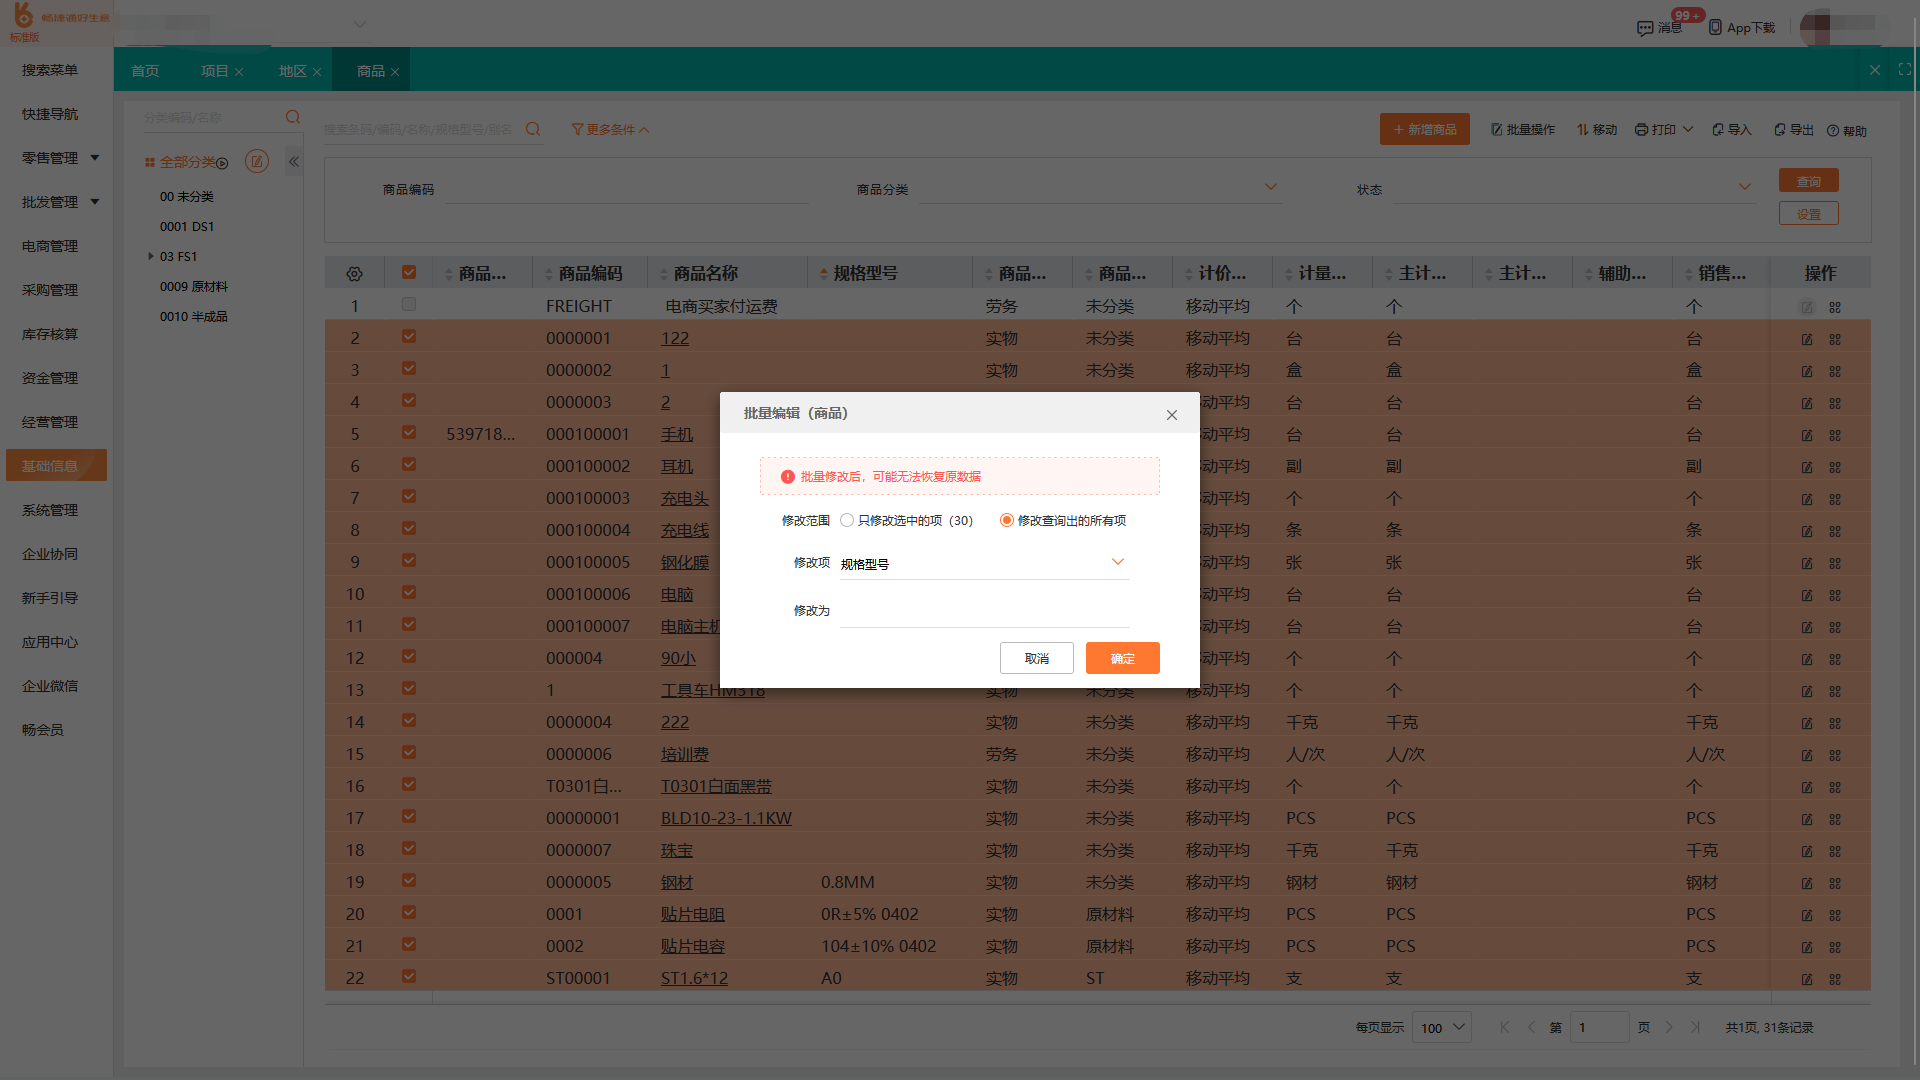Screen dimensions: 1920x1080
Task: Toggle checkbox on row 2
Action: [409, 336]
